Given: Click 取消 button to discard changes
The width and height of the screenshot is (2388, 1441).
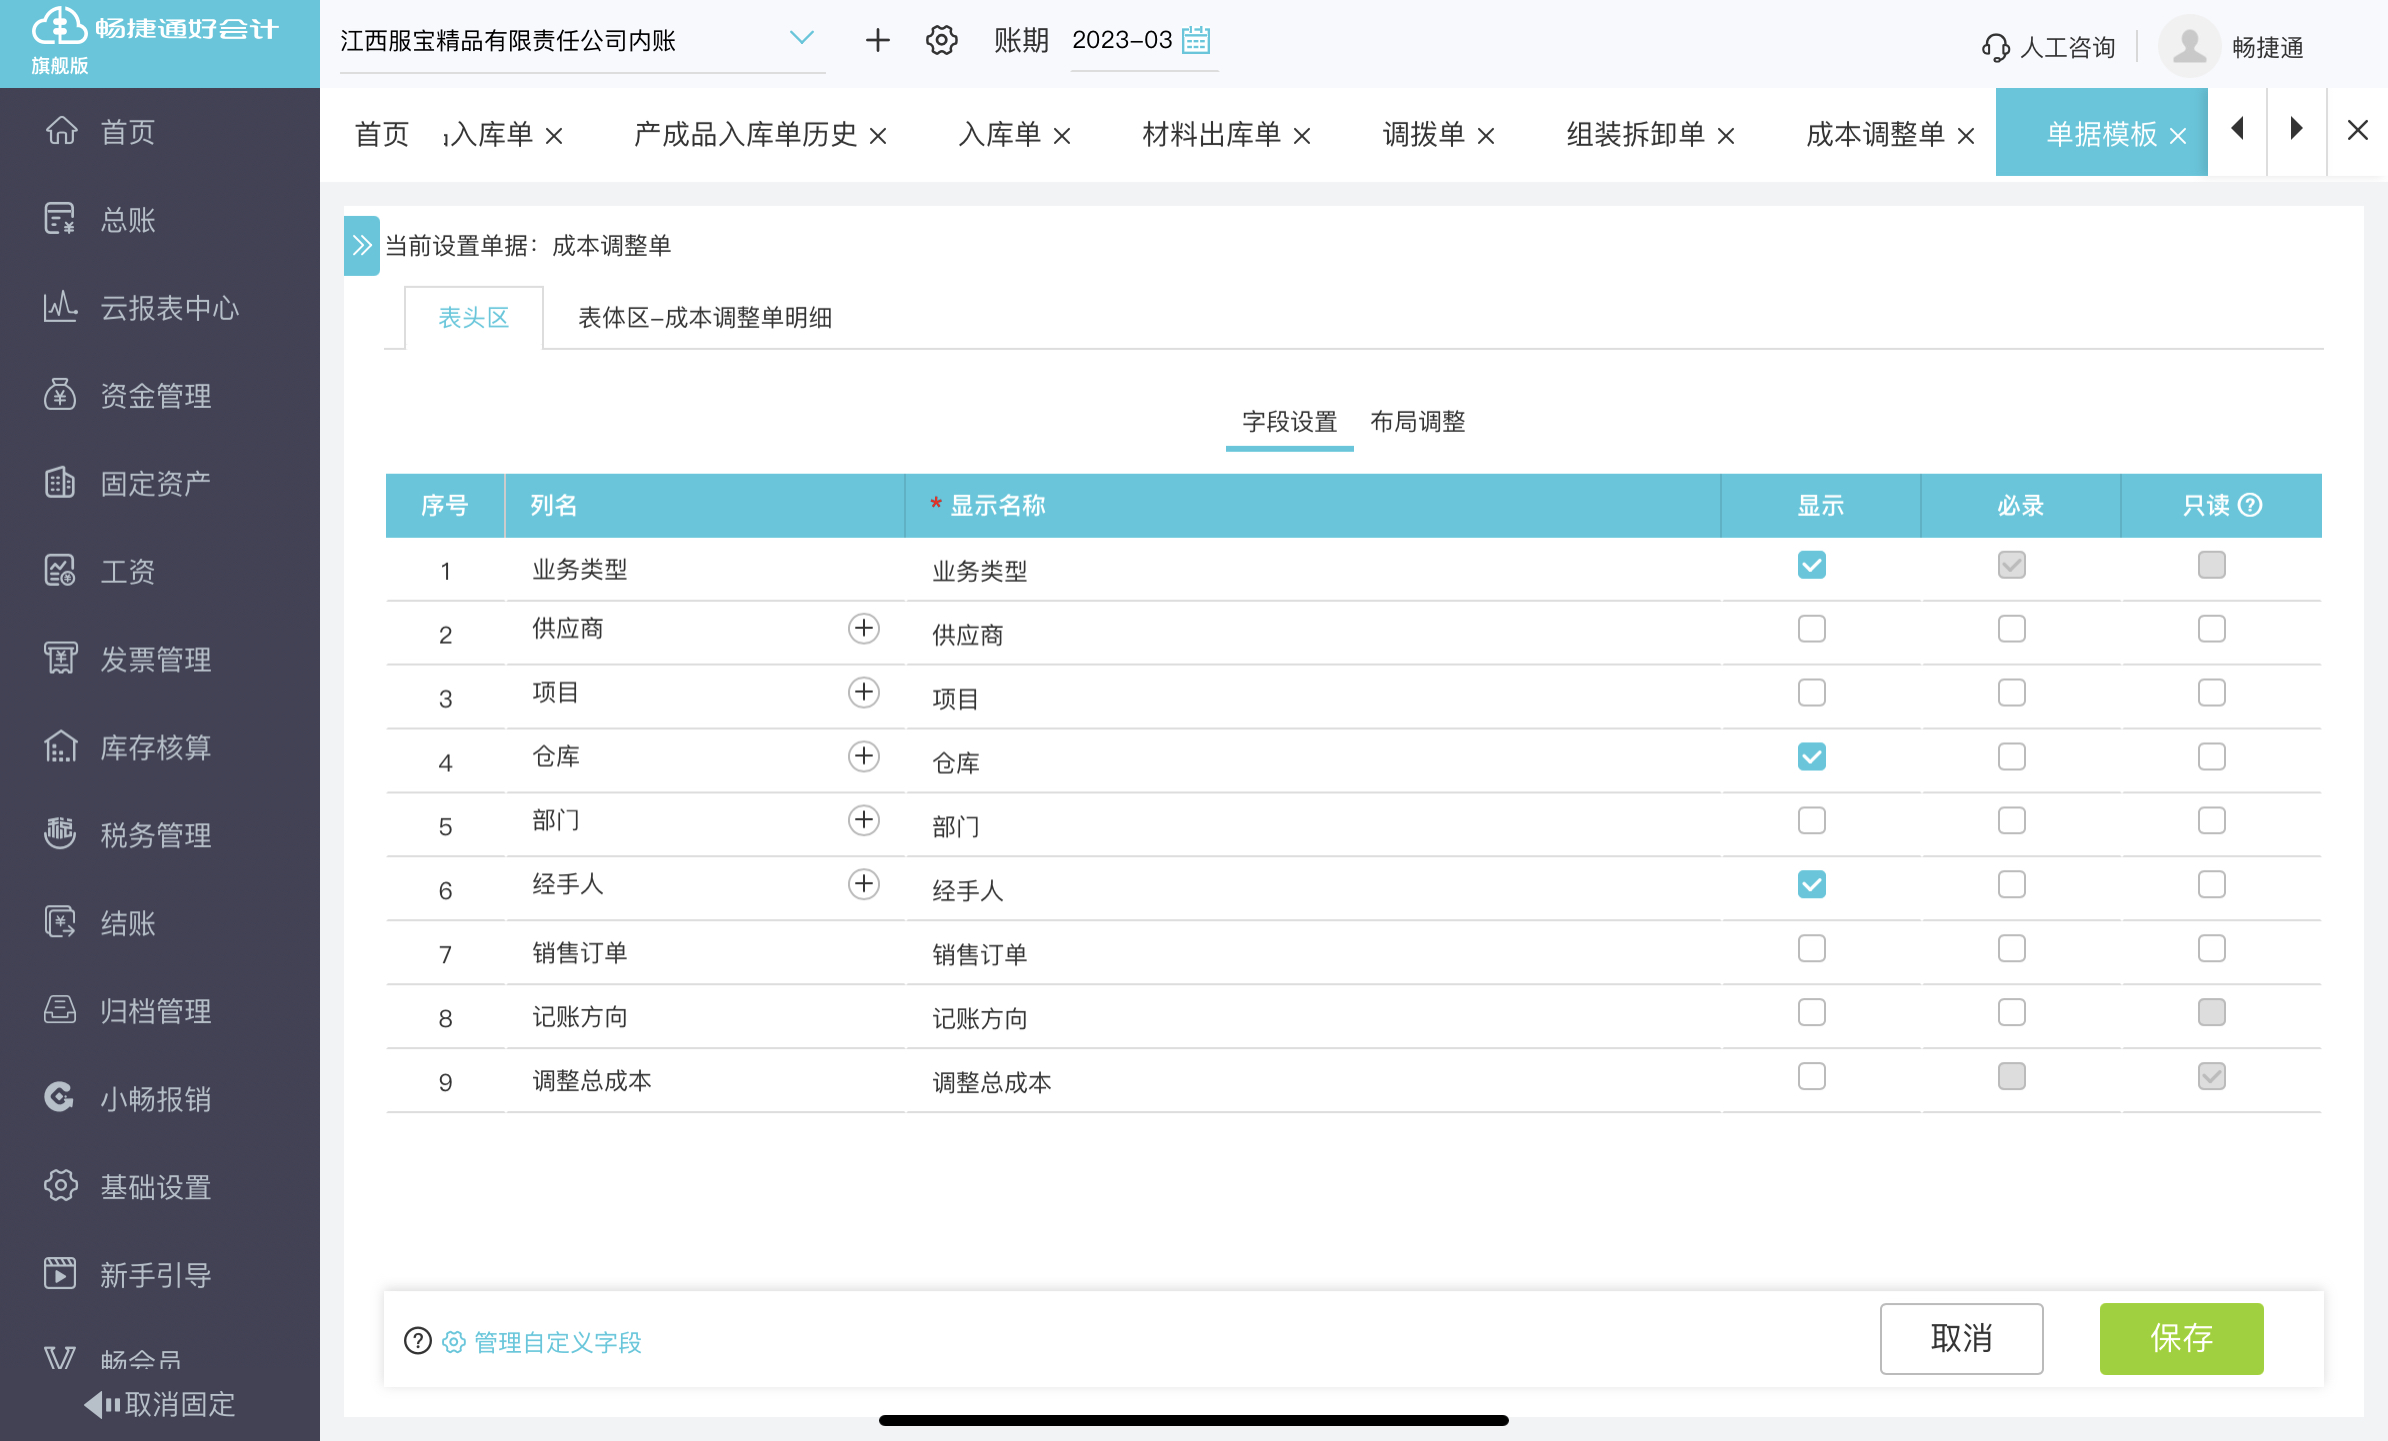Looking at the screenshot, I should tap(1962, 1339).
